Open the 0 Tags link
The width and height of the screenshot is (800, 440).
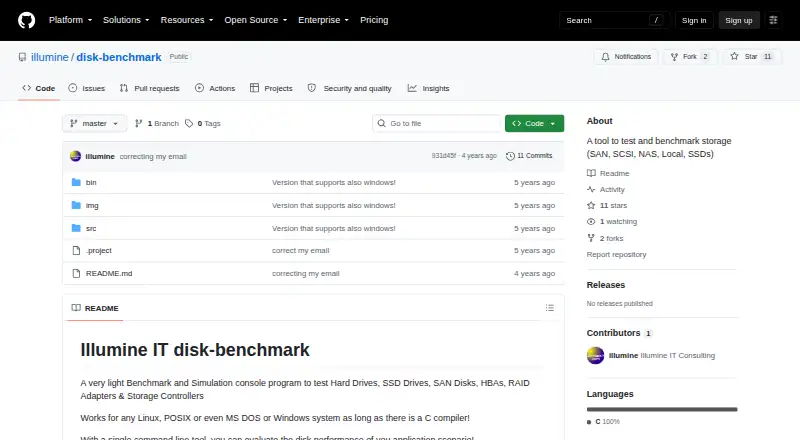pyautogui.click(x=203, y=124)
